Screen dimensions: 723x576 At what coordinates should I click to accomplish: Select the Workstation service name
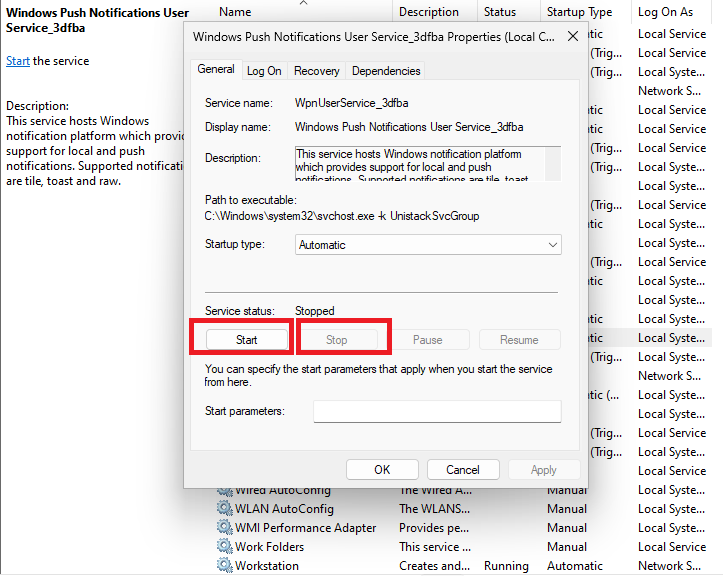tap(267, 565)
